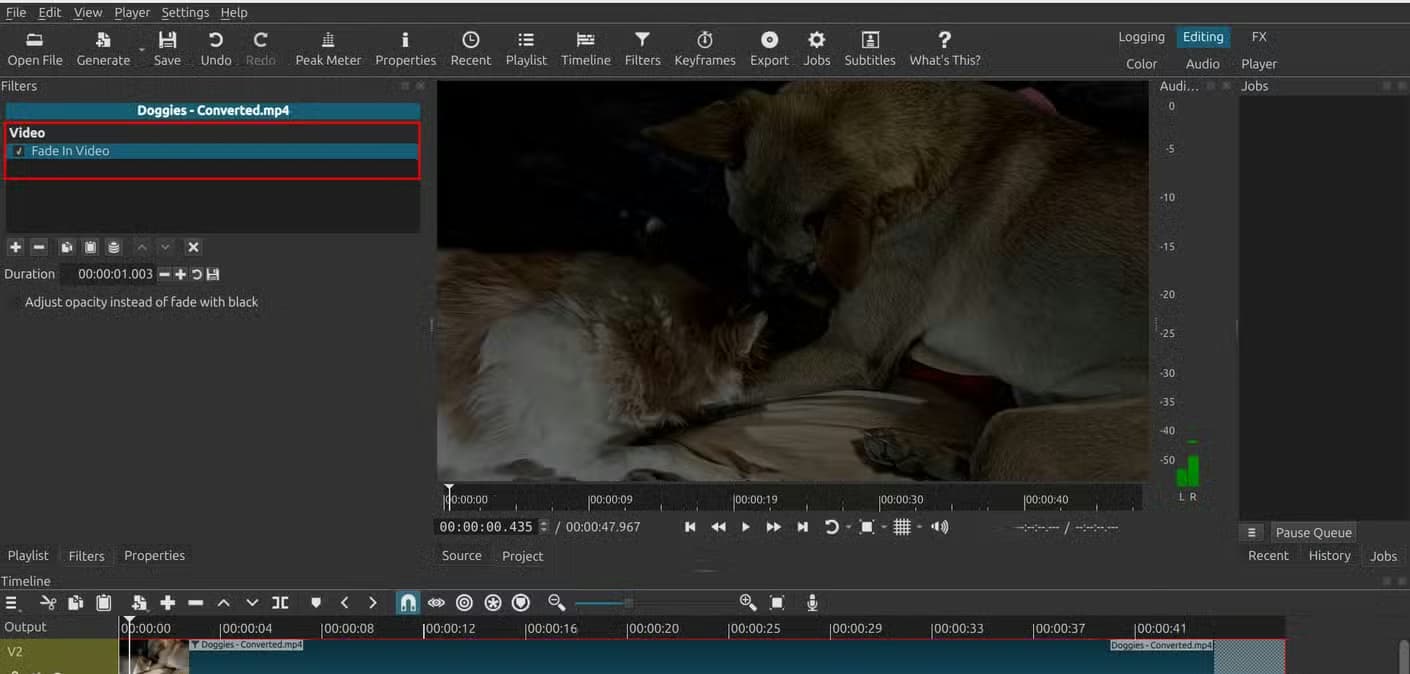Copy the filters with copy icon
Image resolution: width=1410 pixels, height=674 pixels.
pyautogui.click(x=66, y=247)
